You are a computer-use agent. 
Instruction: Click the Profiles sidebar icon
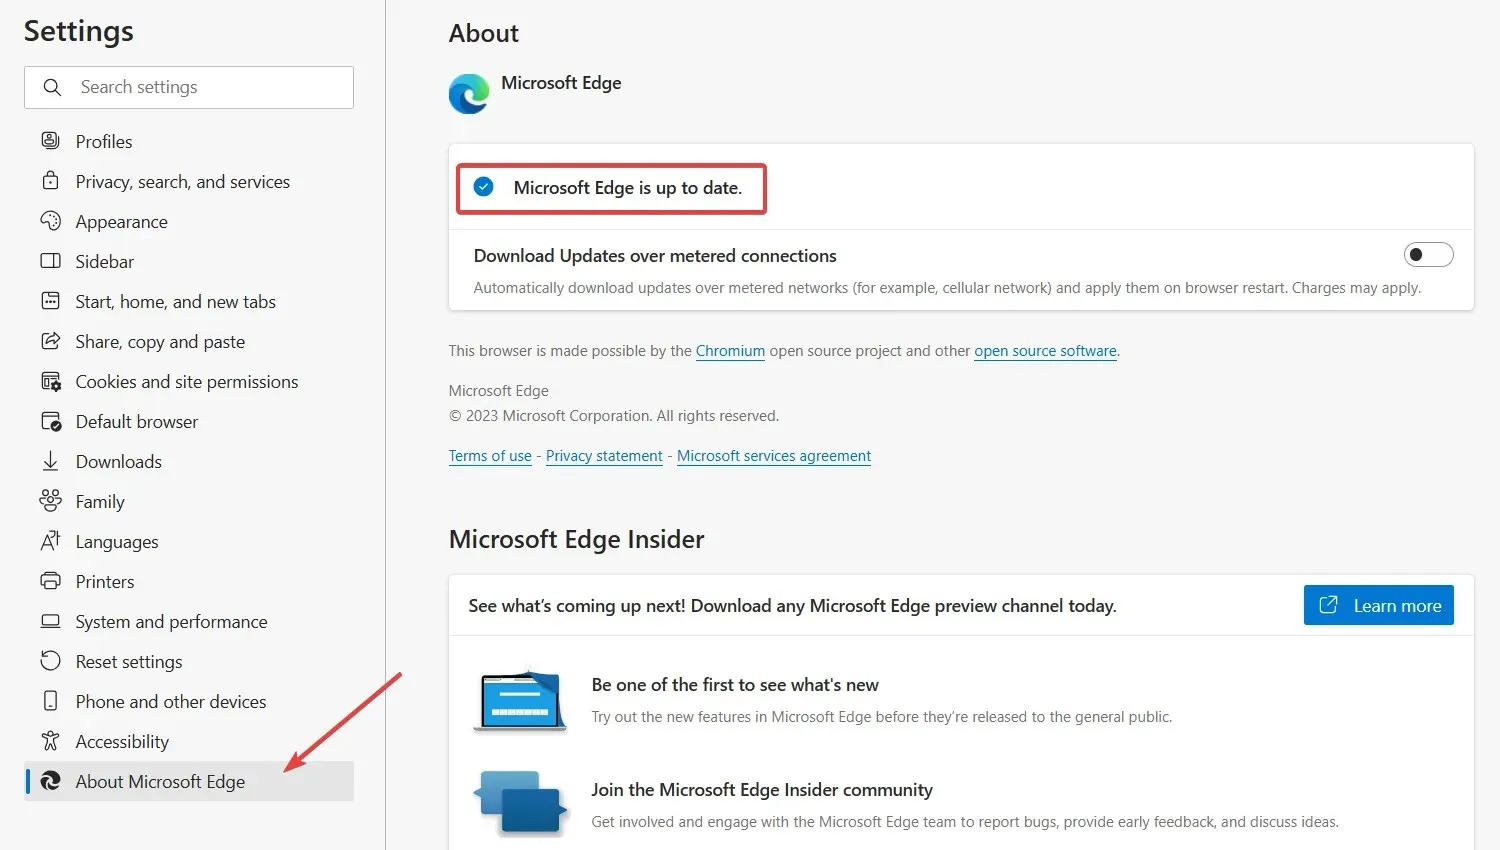point(50,141)
